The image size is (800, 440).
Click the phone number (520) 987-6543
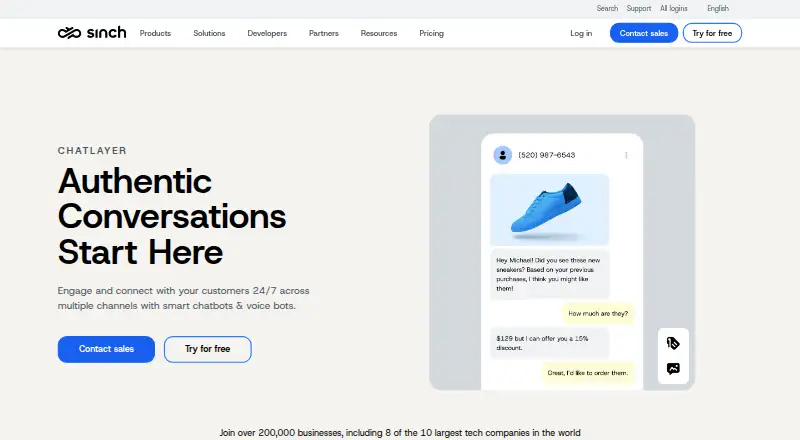[x=546, y=155]
